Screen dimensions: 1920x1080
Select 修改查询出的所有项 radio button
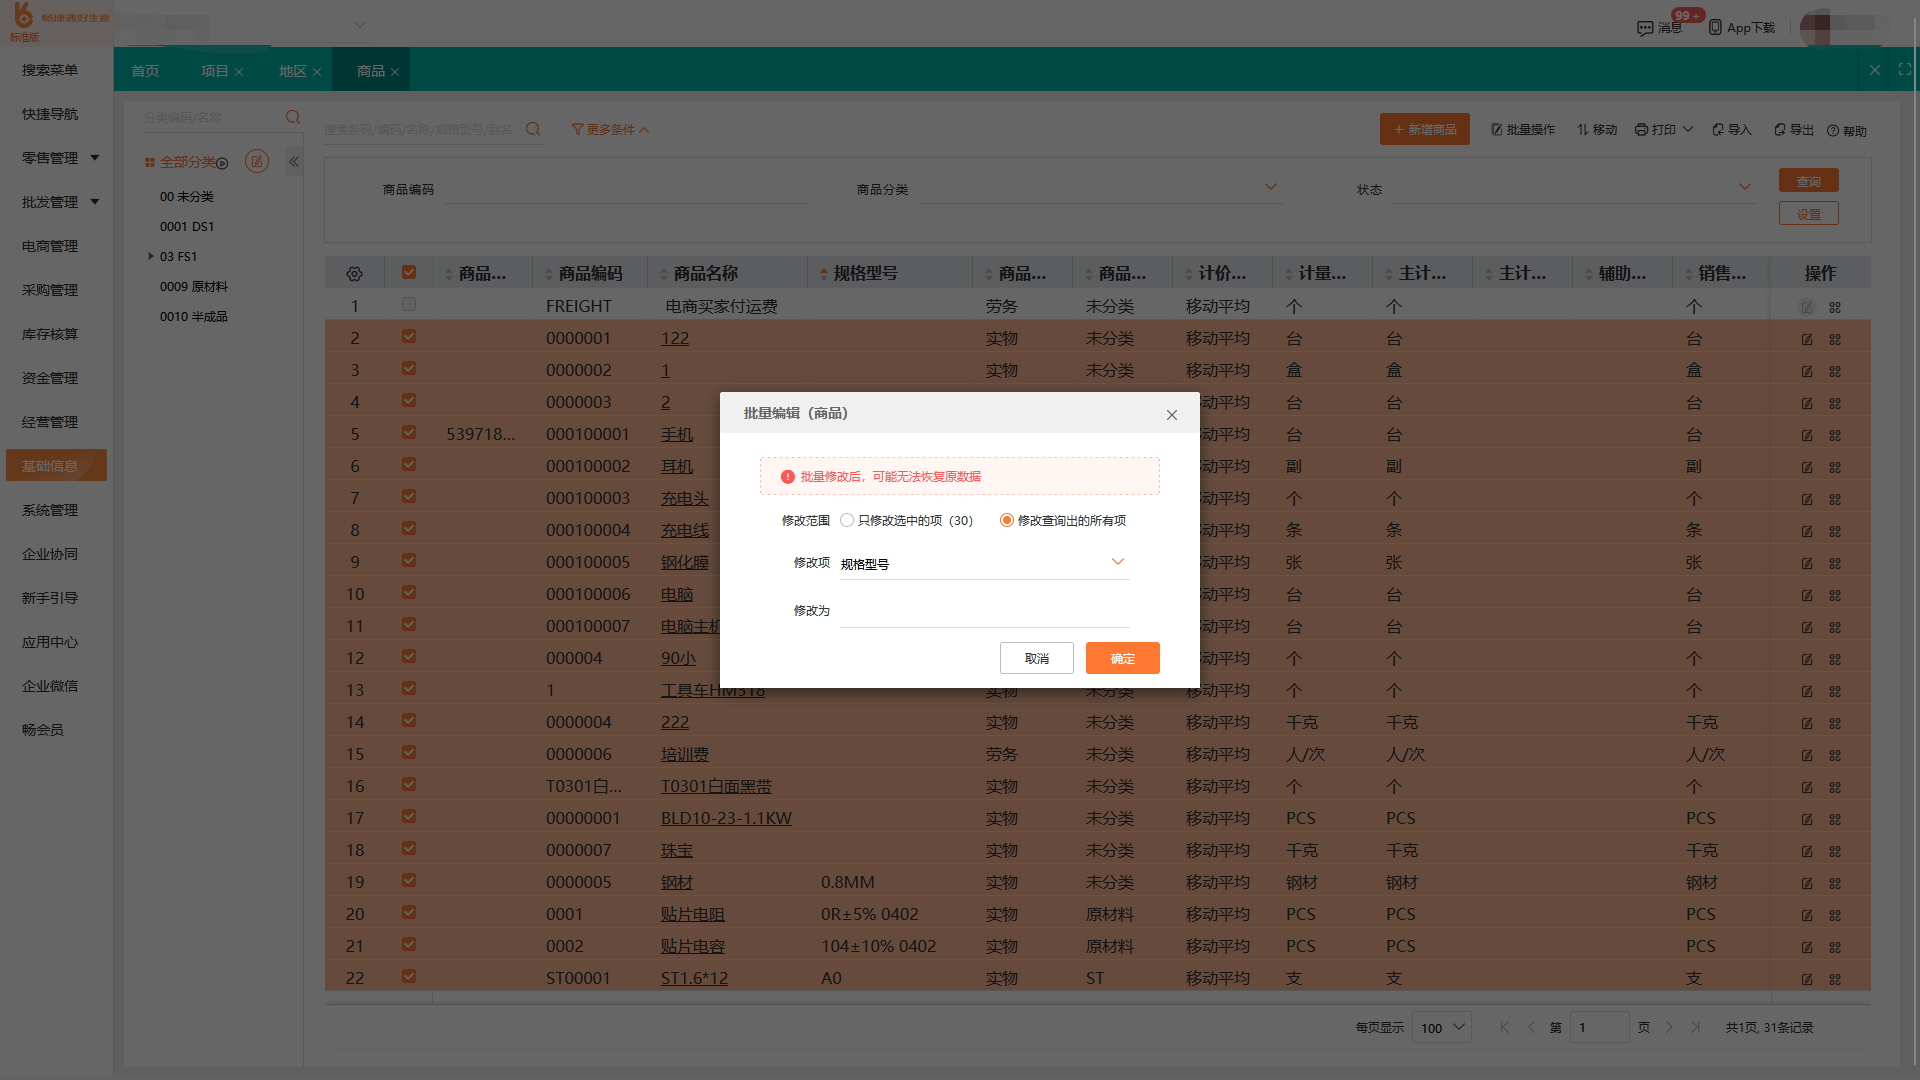1006,520
